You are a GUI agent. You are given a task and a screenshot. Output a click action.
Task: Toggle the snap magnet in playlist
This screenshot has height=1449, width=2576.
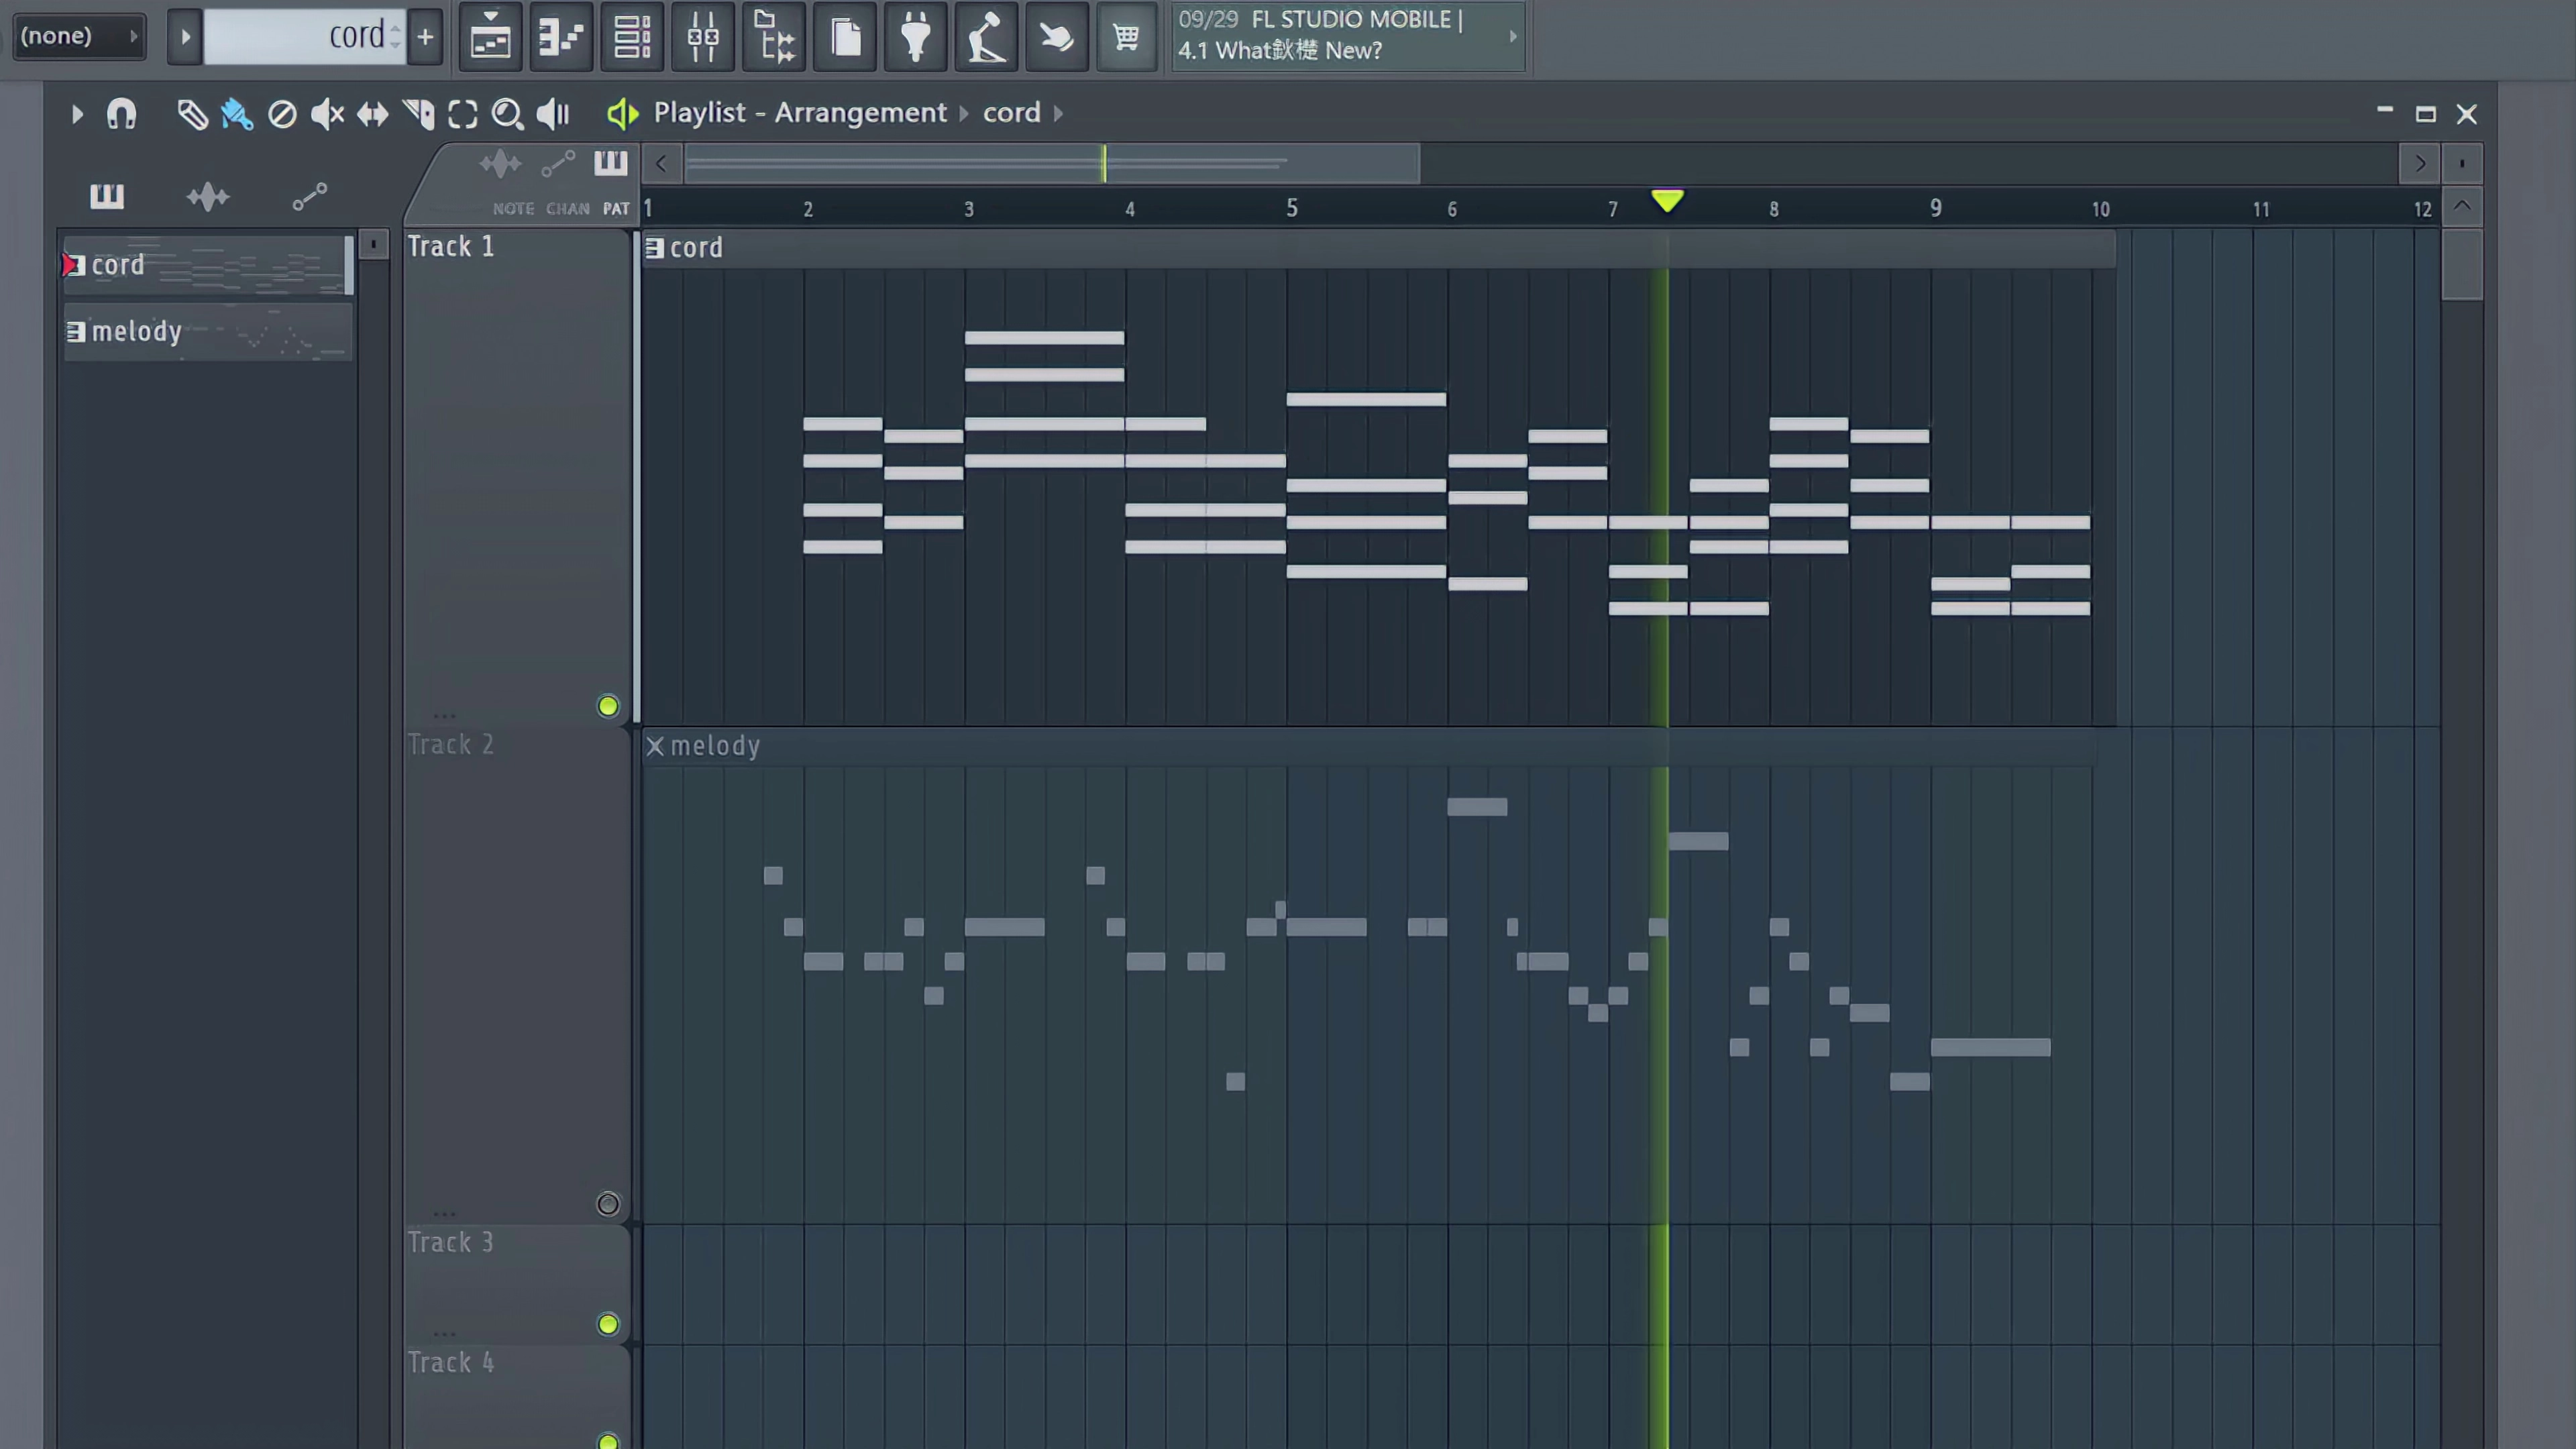[122, 114]
